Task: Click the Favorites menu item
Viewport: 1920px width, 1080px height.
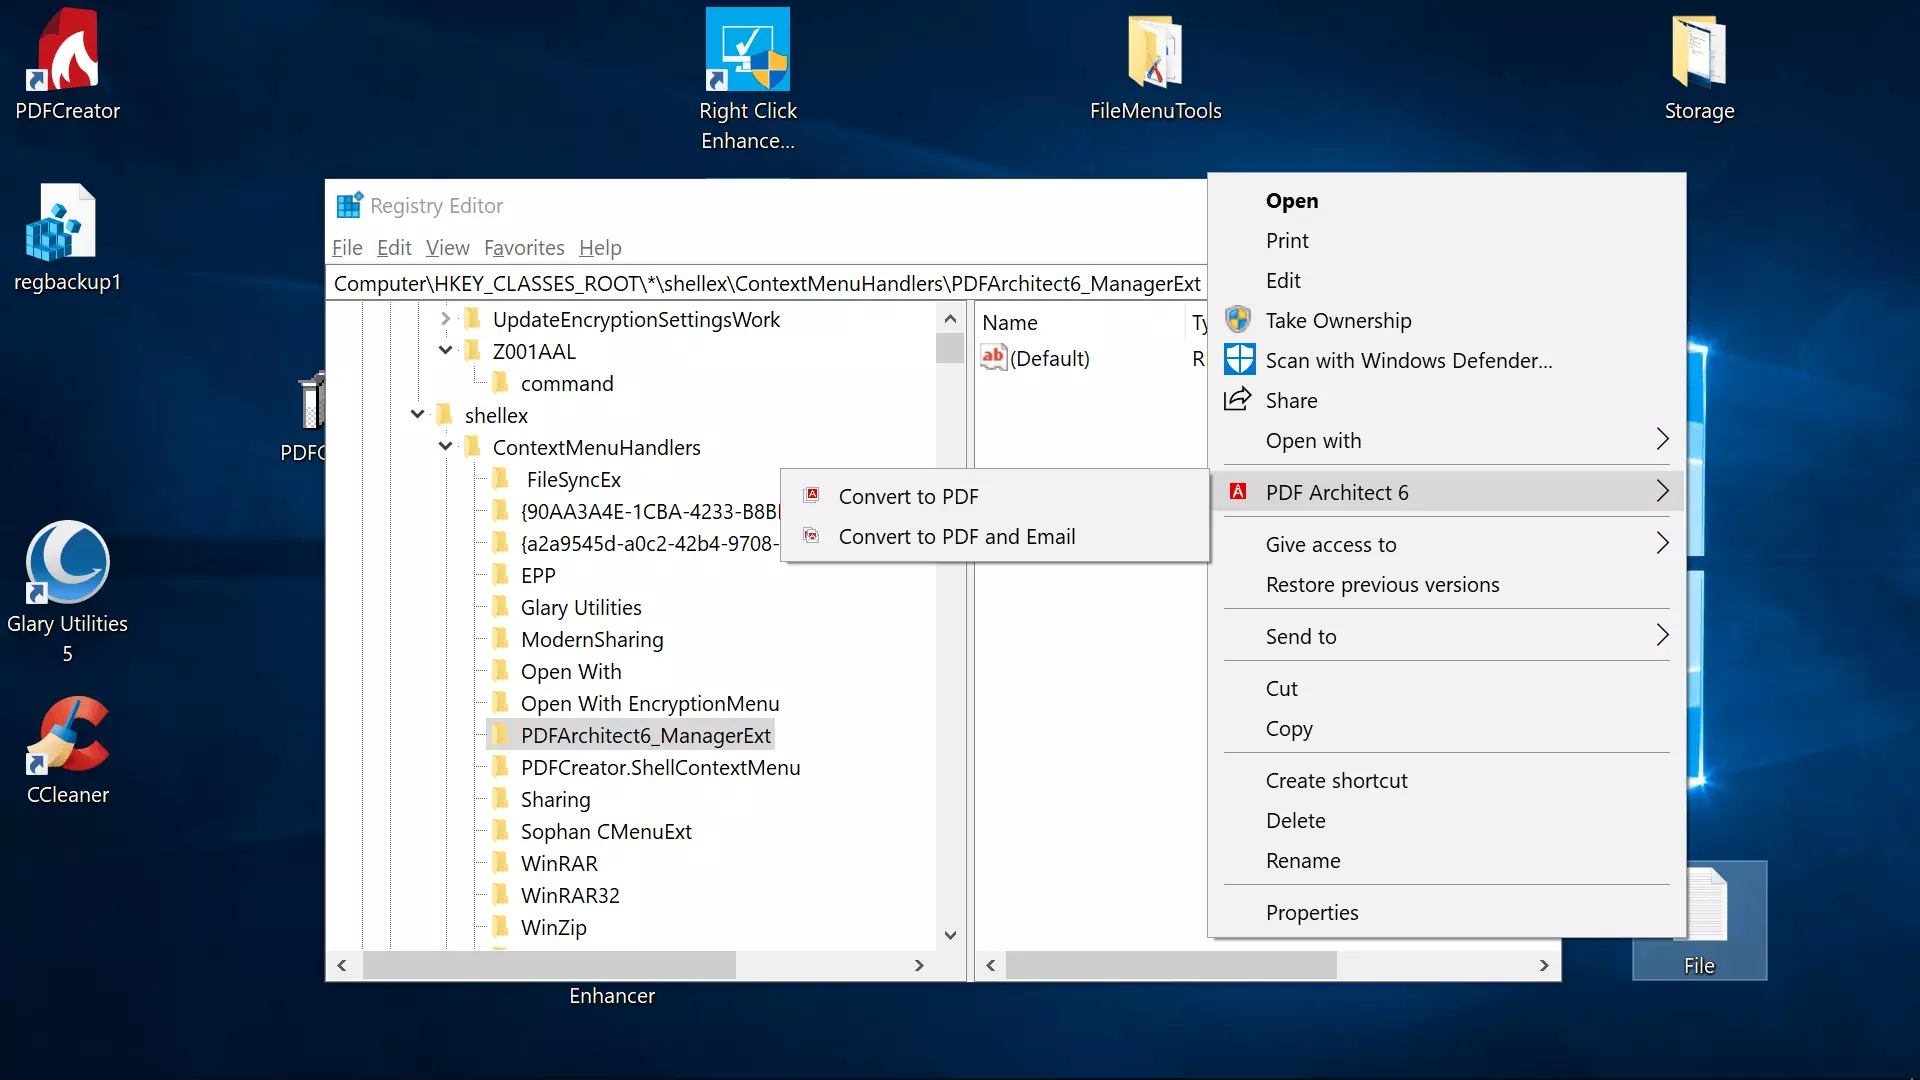Action: (524, 248)
